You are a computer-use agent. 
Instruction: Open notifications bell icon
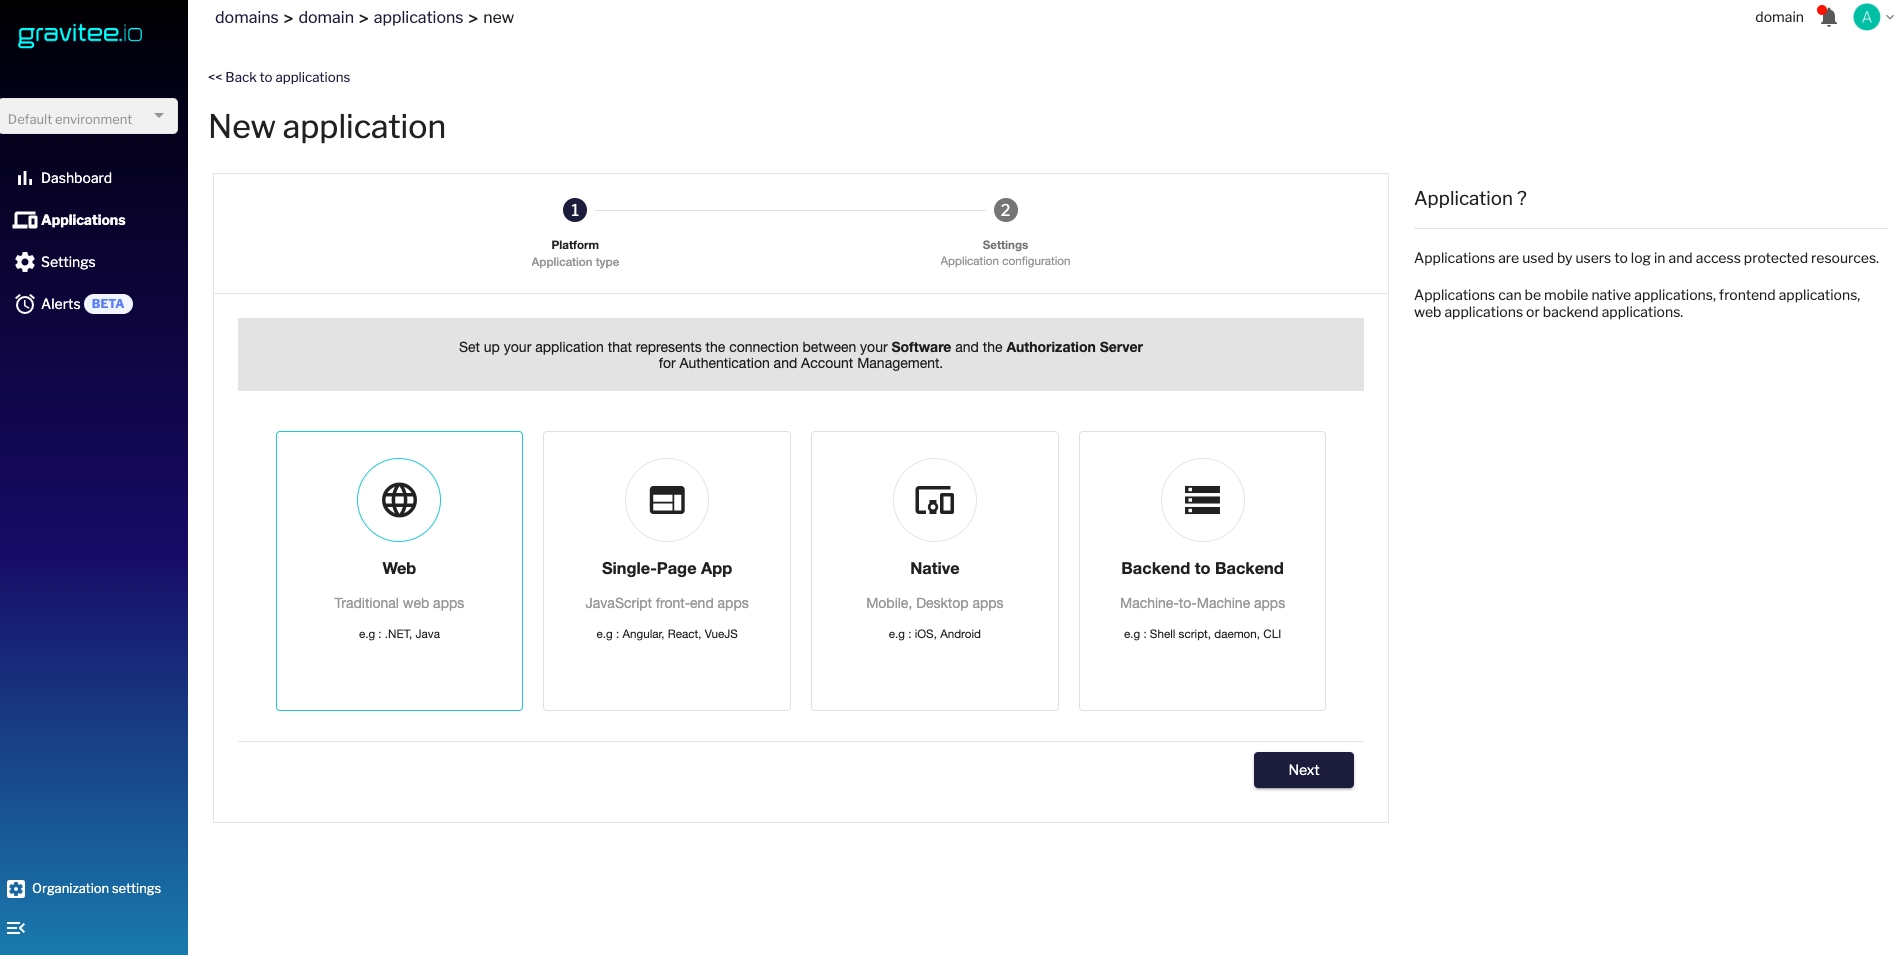[1828, 17]
